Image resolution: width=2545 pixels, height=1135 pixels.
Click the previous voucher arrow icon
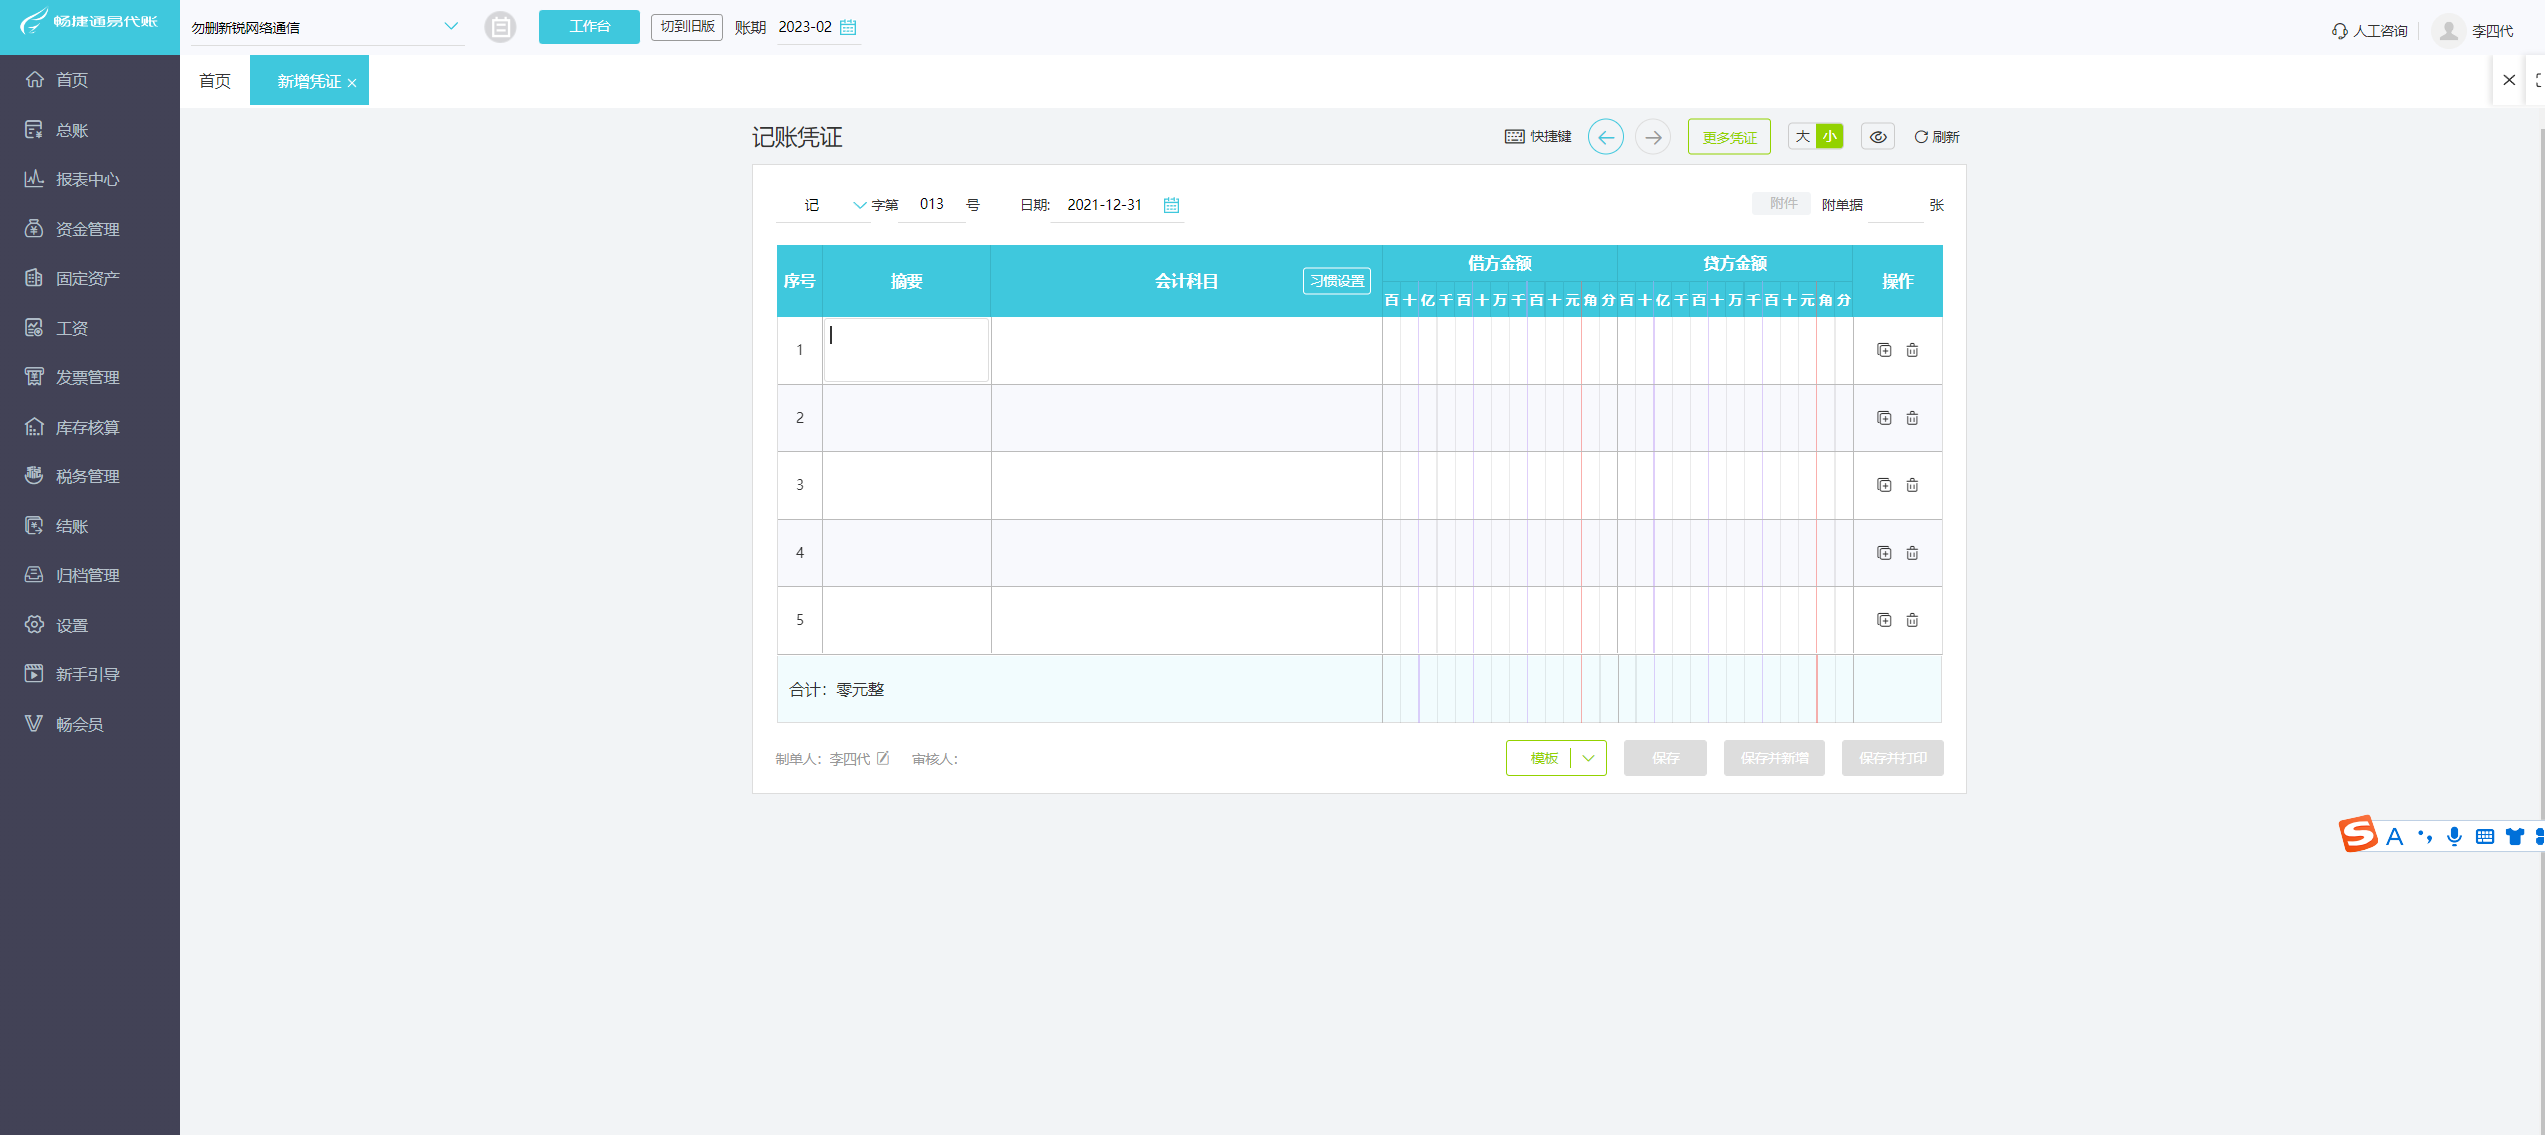click(1605, 136)
